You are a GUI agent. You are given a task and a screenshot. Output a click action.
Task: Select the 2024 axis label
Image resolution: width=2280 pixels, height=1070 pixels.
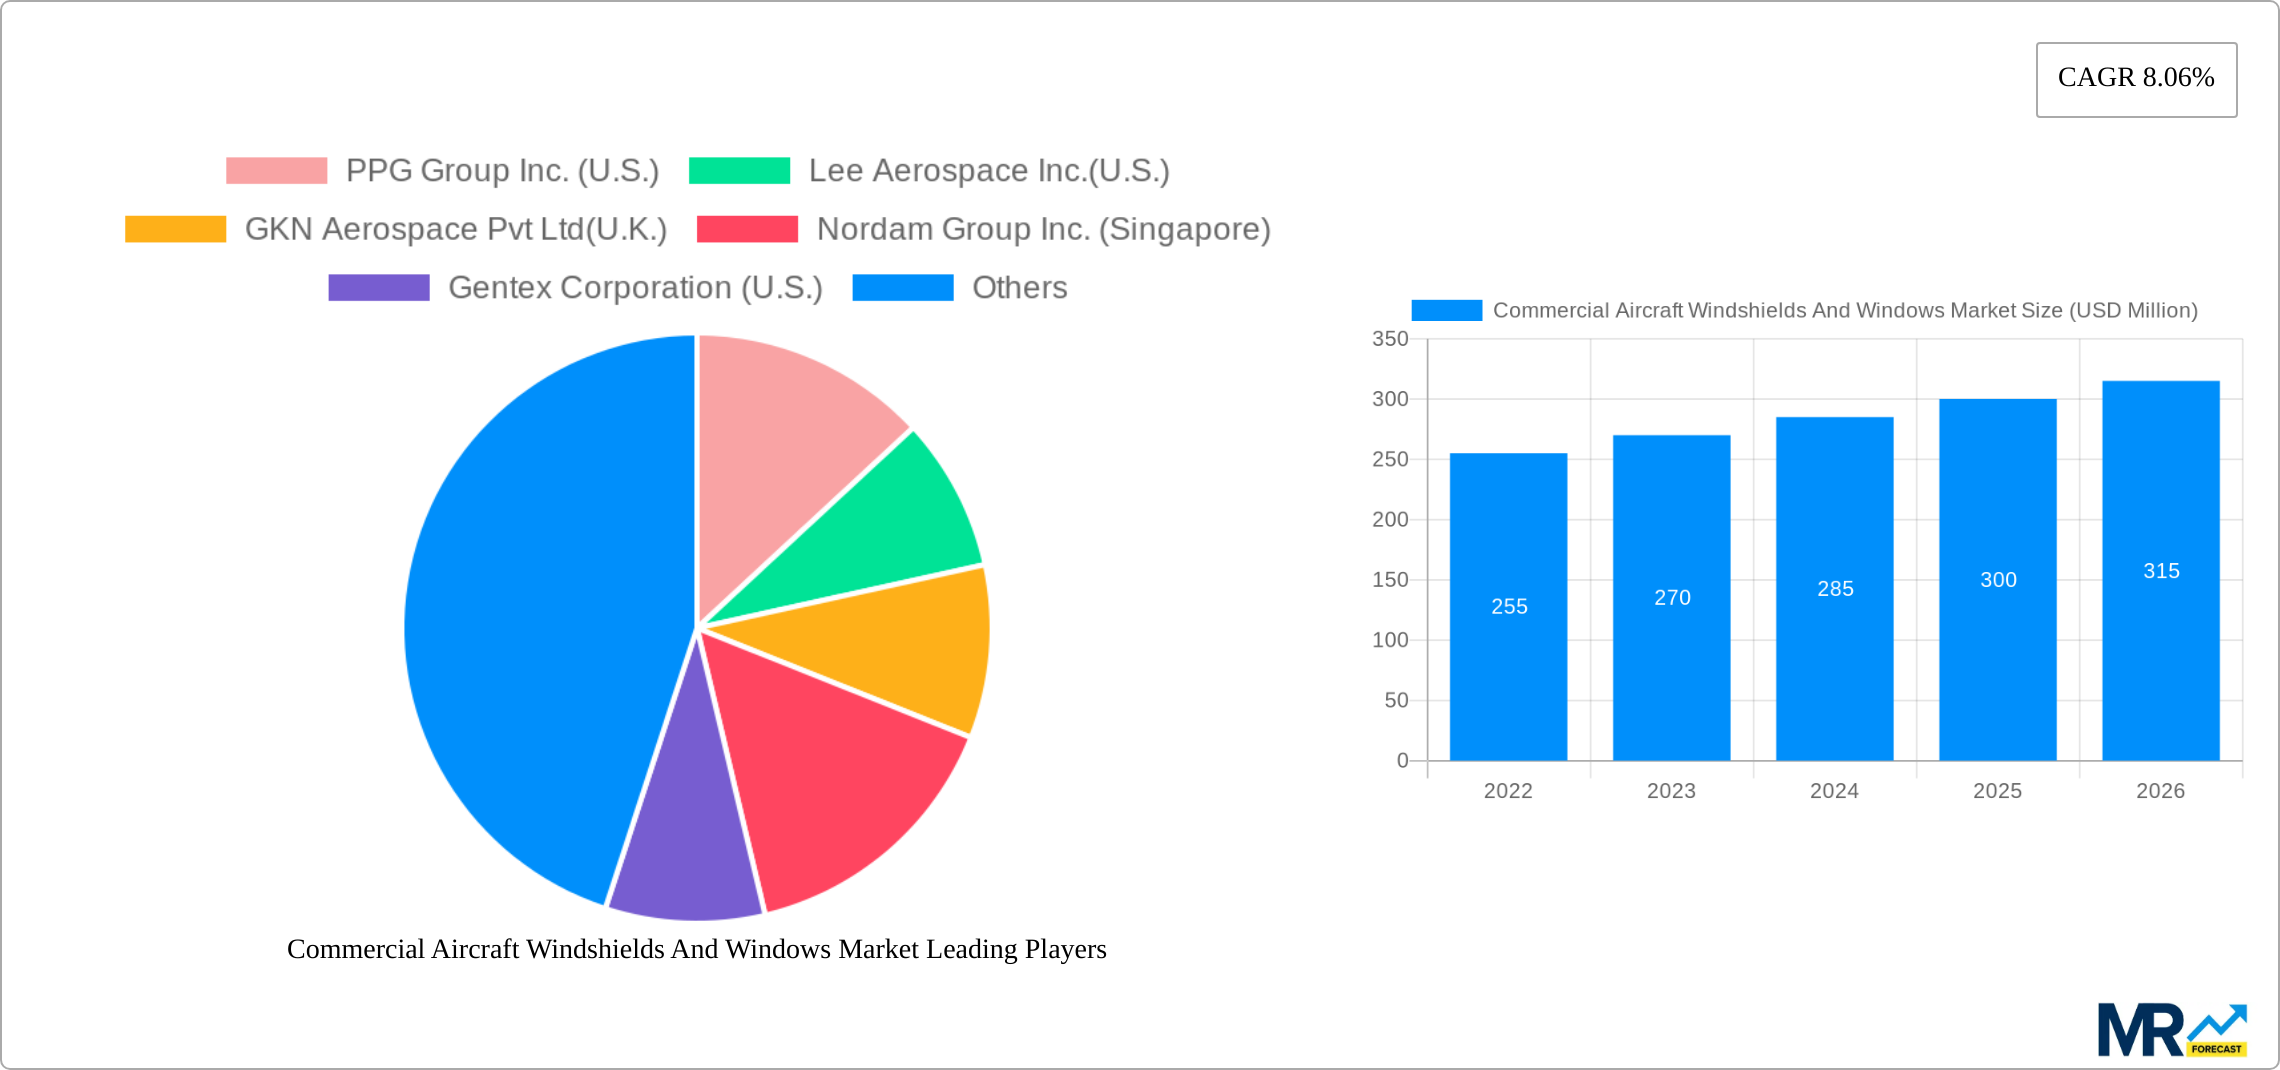(1834, 791)
